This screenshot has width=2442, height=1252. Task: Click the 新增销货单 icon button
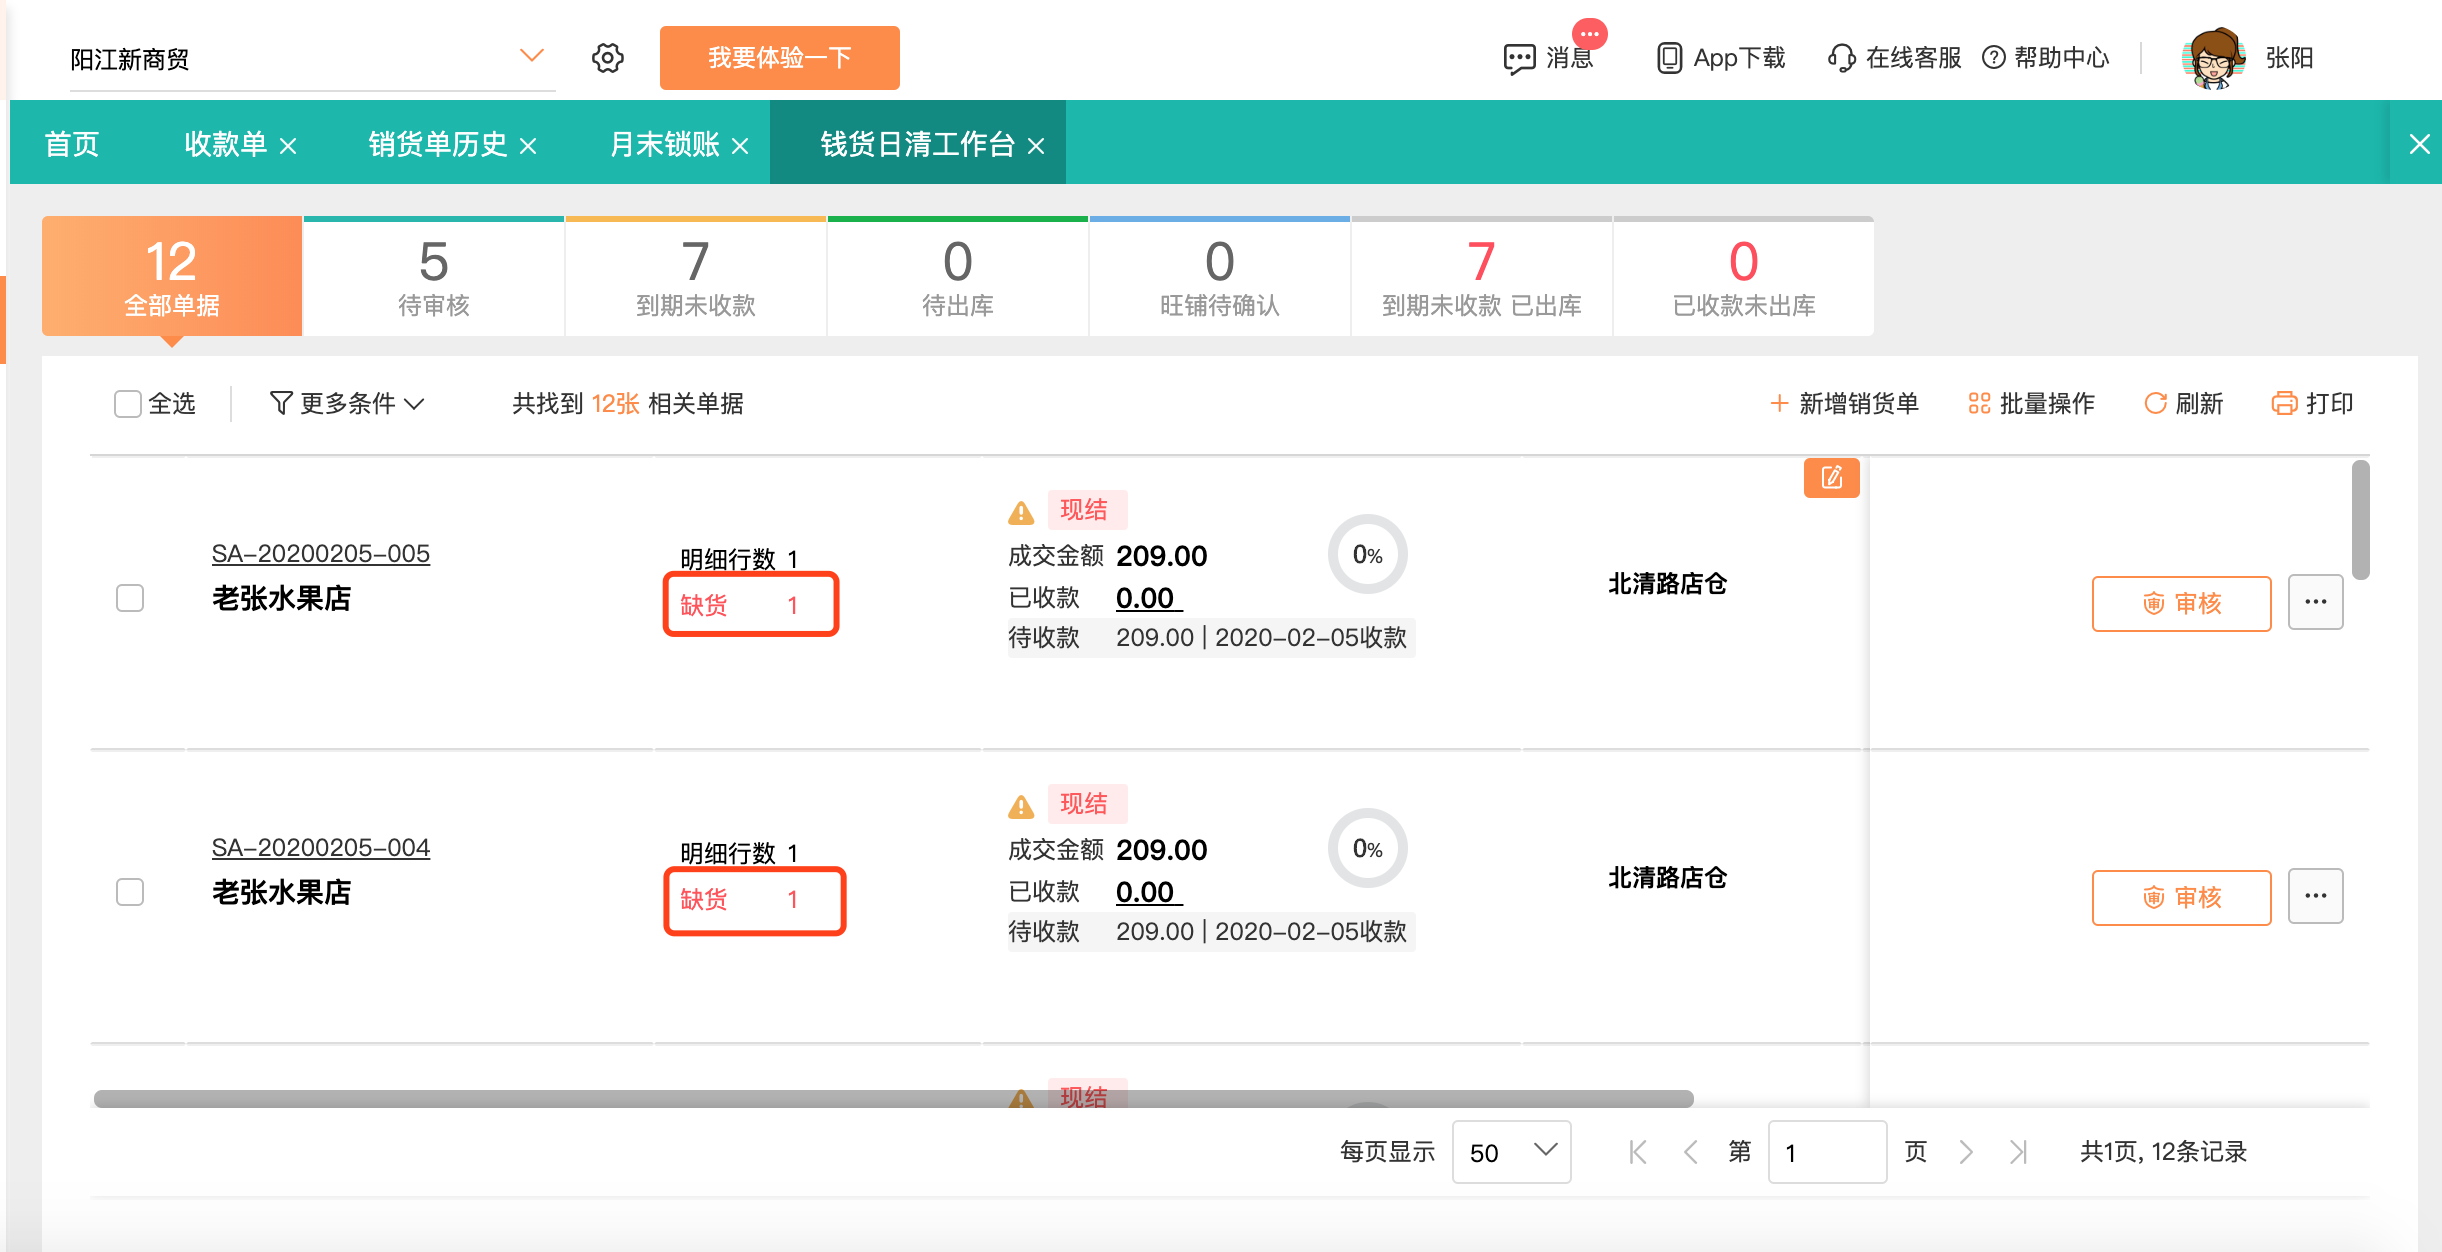[1775, 404]
